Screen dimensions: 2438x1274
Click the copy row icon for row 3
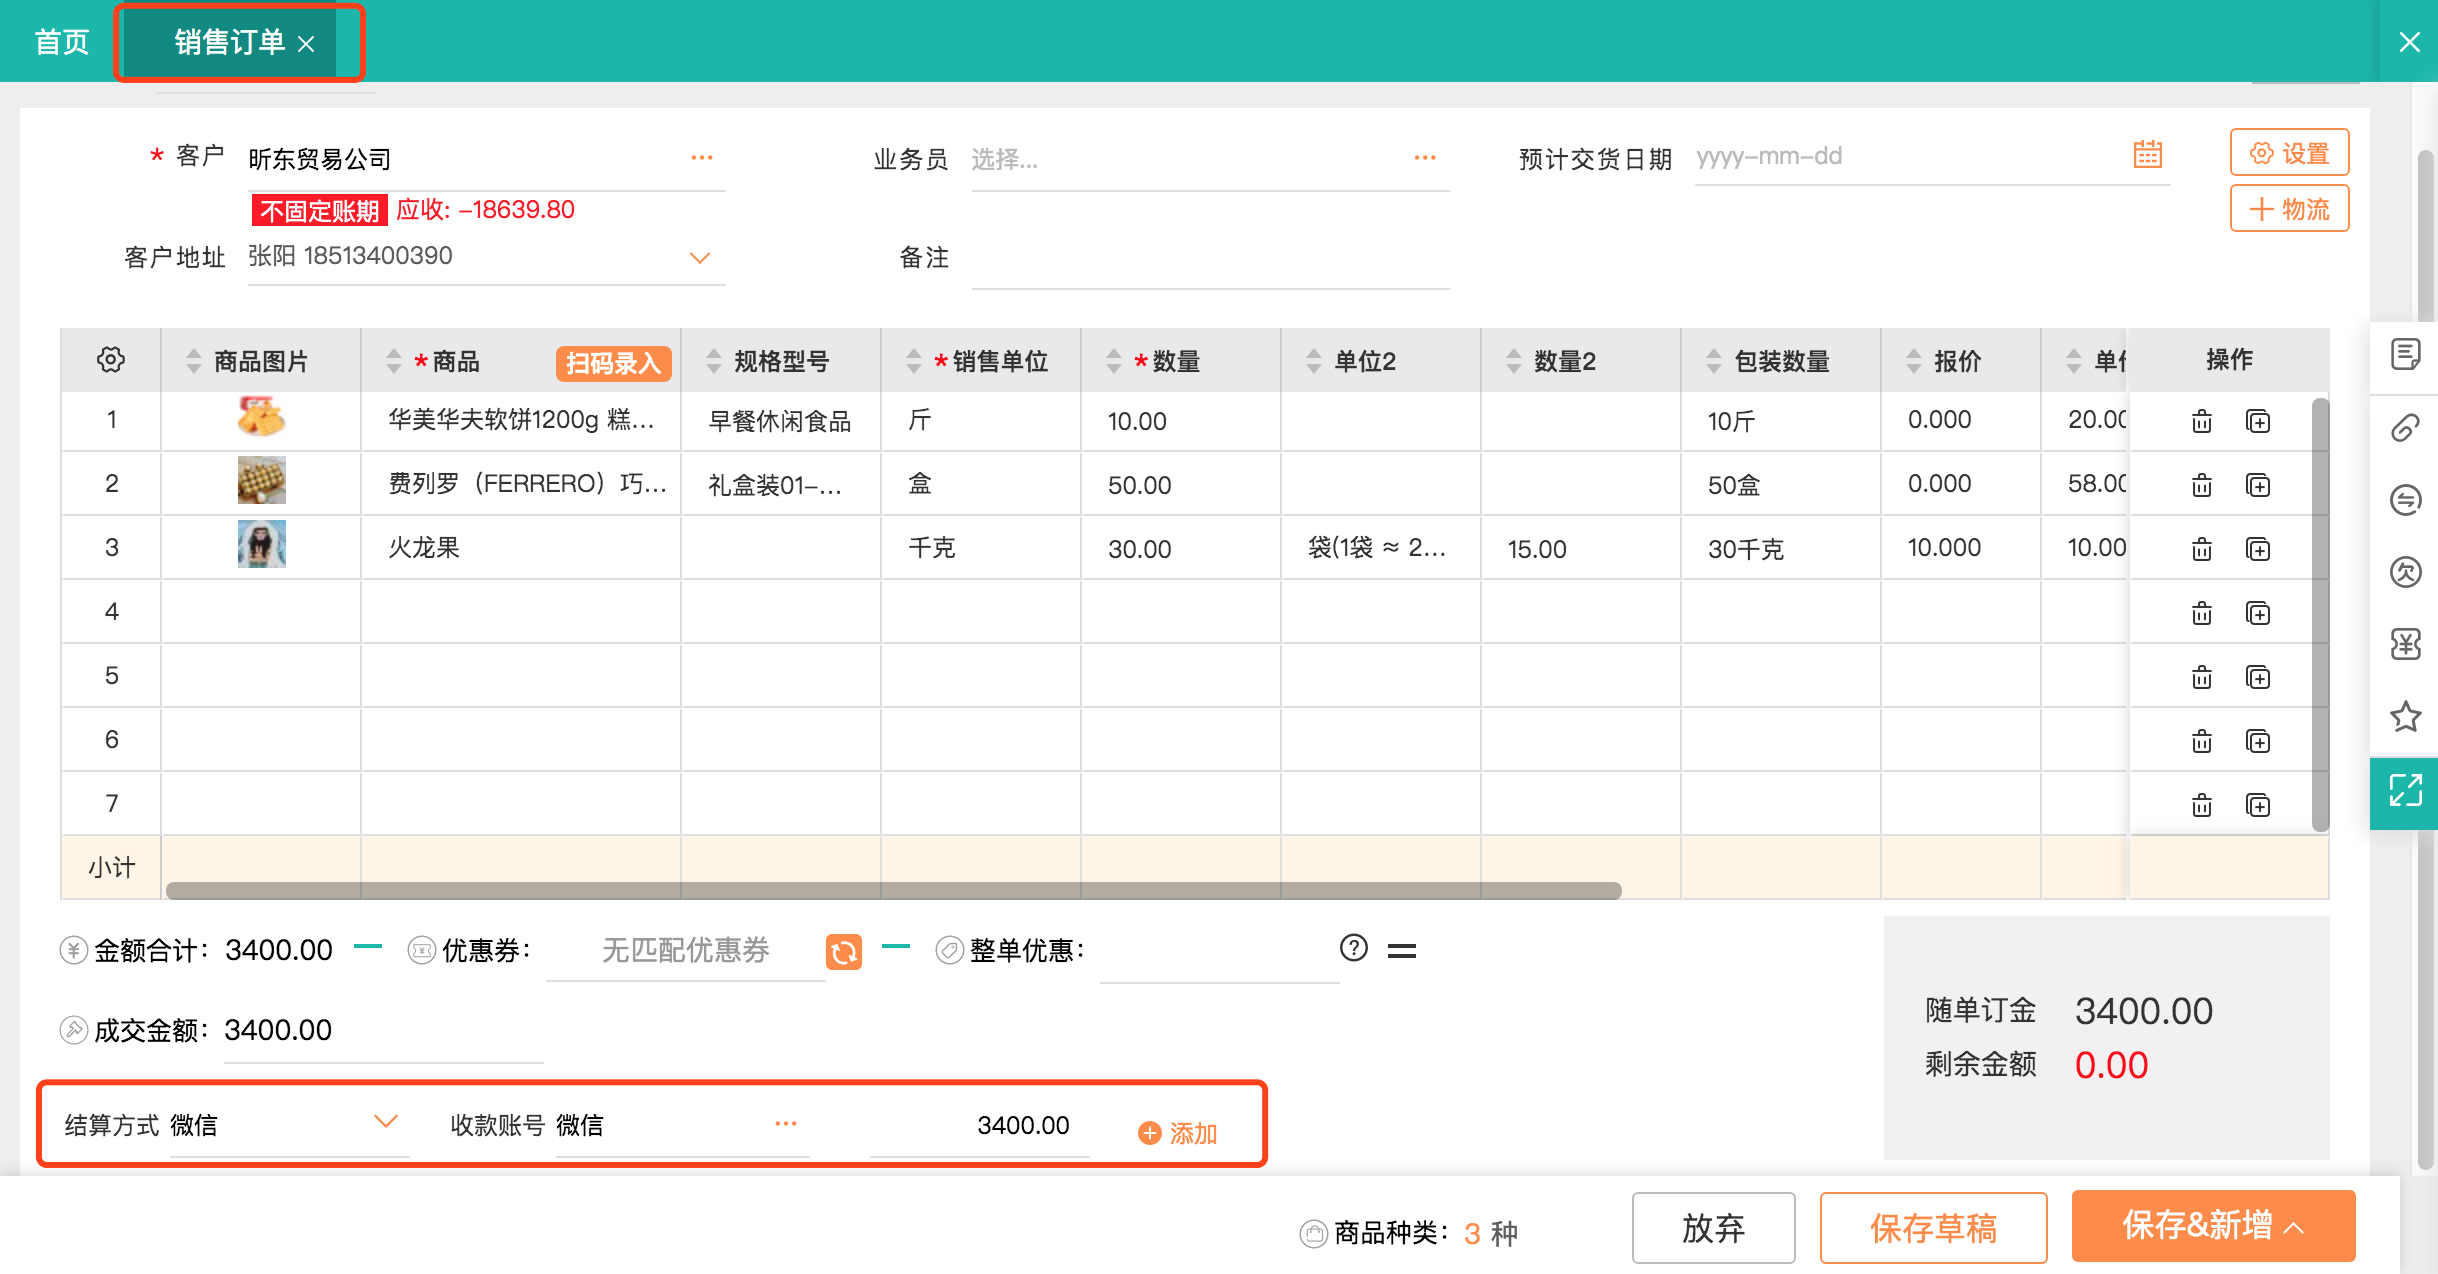(x=2257, y=547)
